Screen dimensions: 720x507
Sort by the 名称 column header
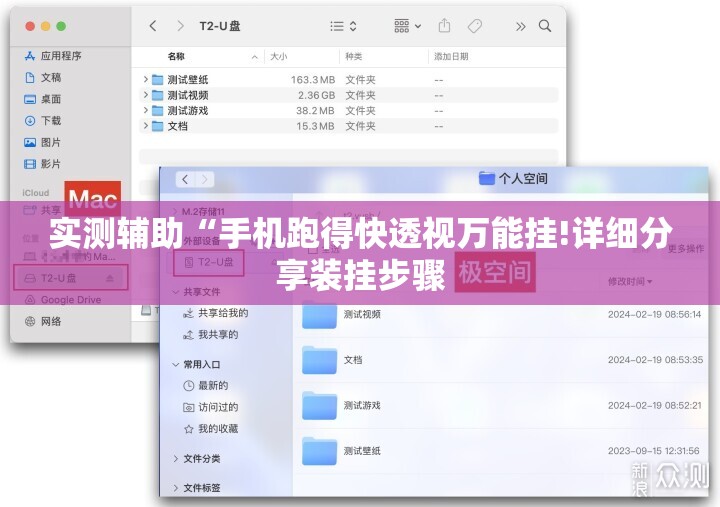pos(176,57)
